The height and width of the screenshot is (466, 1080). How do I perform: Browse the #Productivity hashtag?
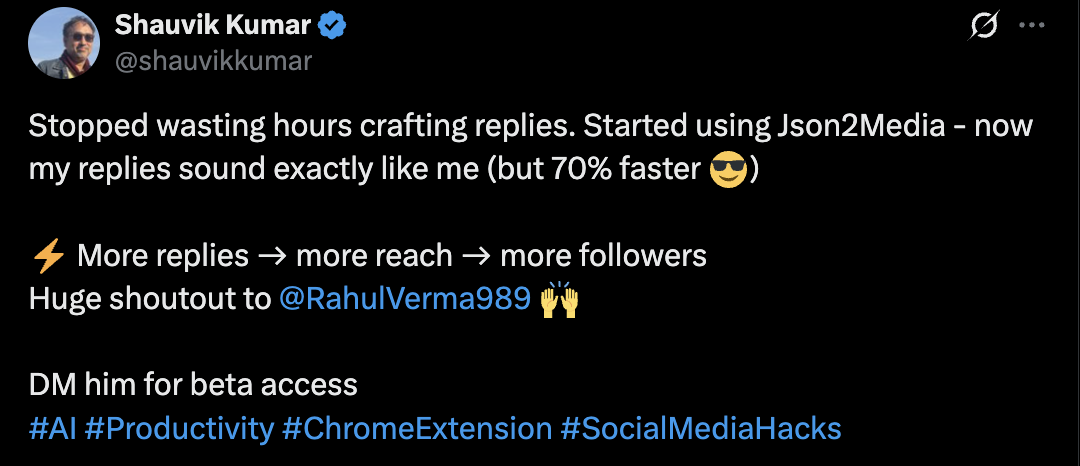click(179, 428)
